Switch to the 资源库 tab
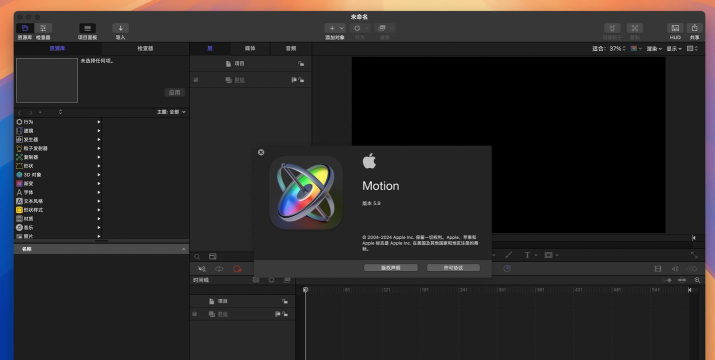The image size is (715, 360). pyautogui.click(x=57, y=48)
